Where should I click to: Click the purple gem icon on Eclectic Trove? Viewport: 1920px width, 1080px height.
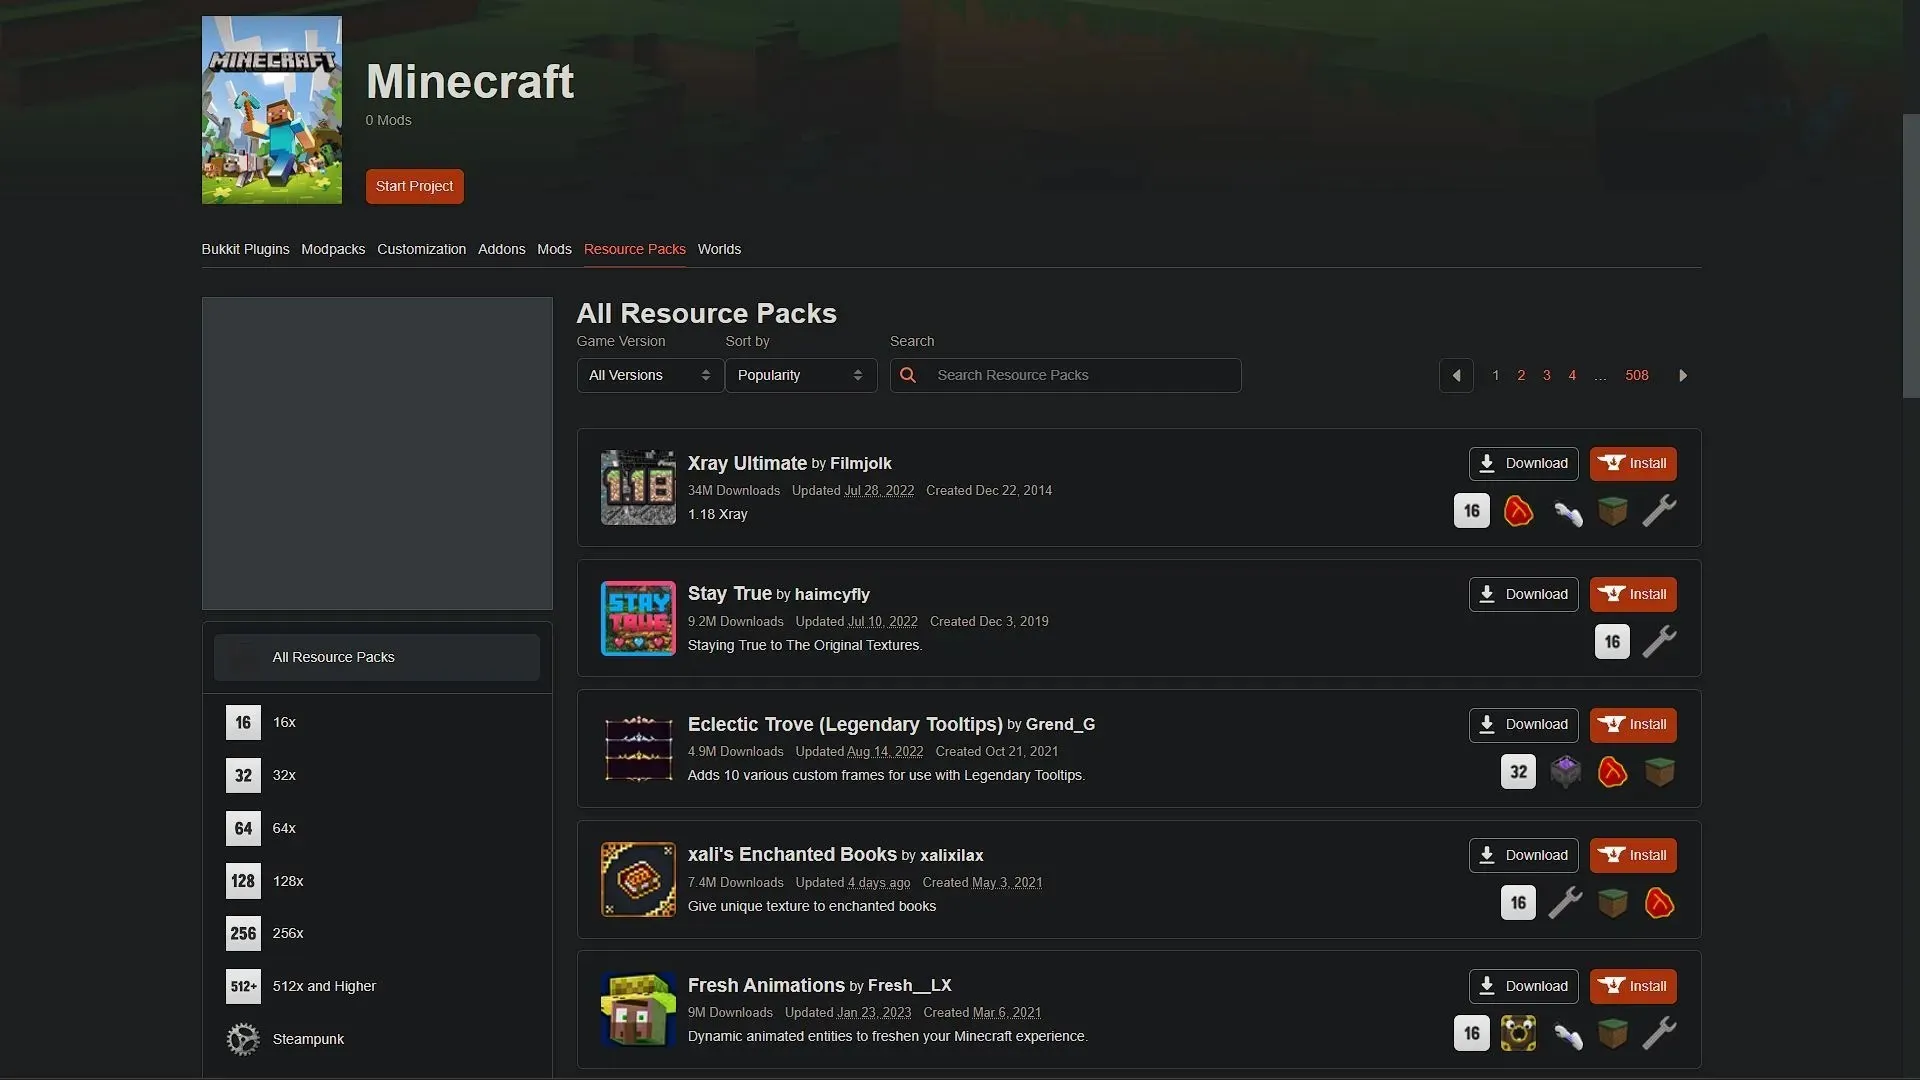pyautogui.click(x=1567, y=769)
